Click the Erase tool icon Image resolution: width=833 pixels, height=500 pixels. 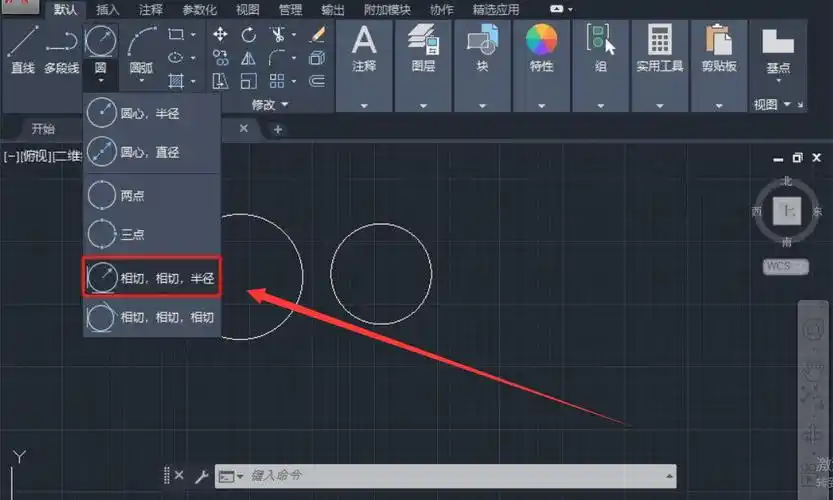[318, 35]
